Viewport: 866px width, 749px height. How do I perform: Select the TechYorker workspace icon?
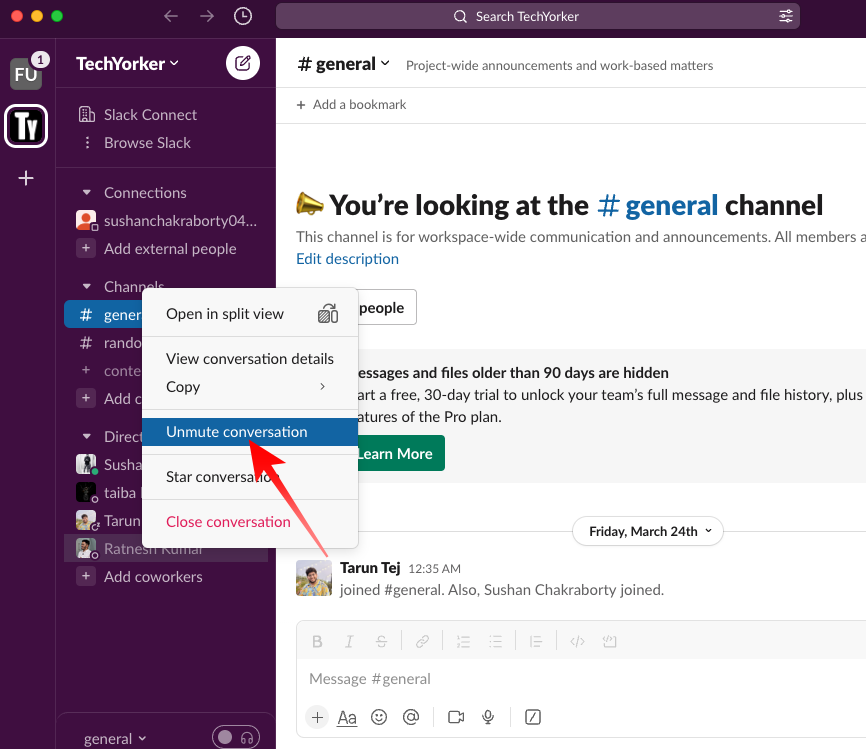(x=26, y=126)
